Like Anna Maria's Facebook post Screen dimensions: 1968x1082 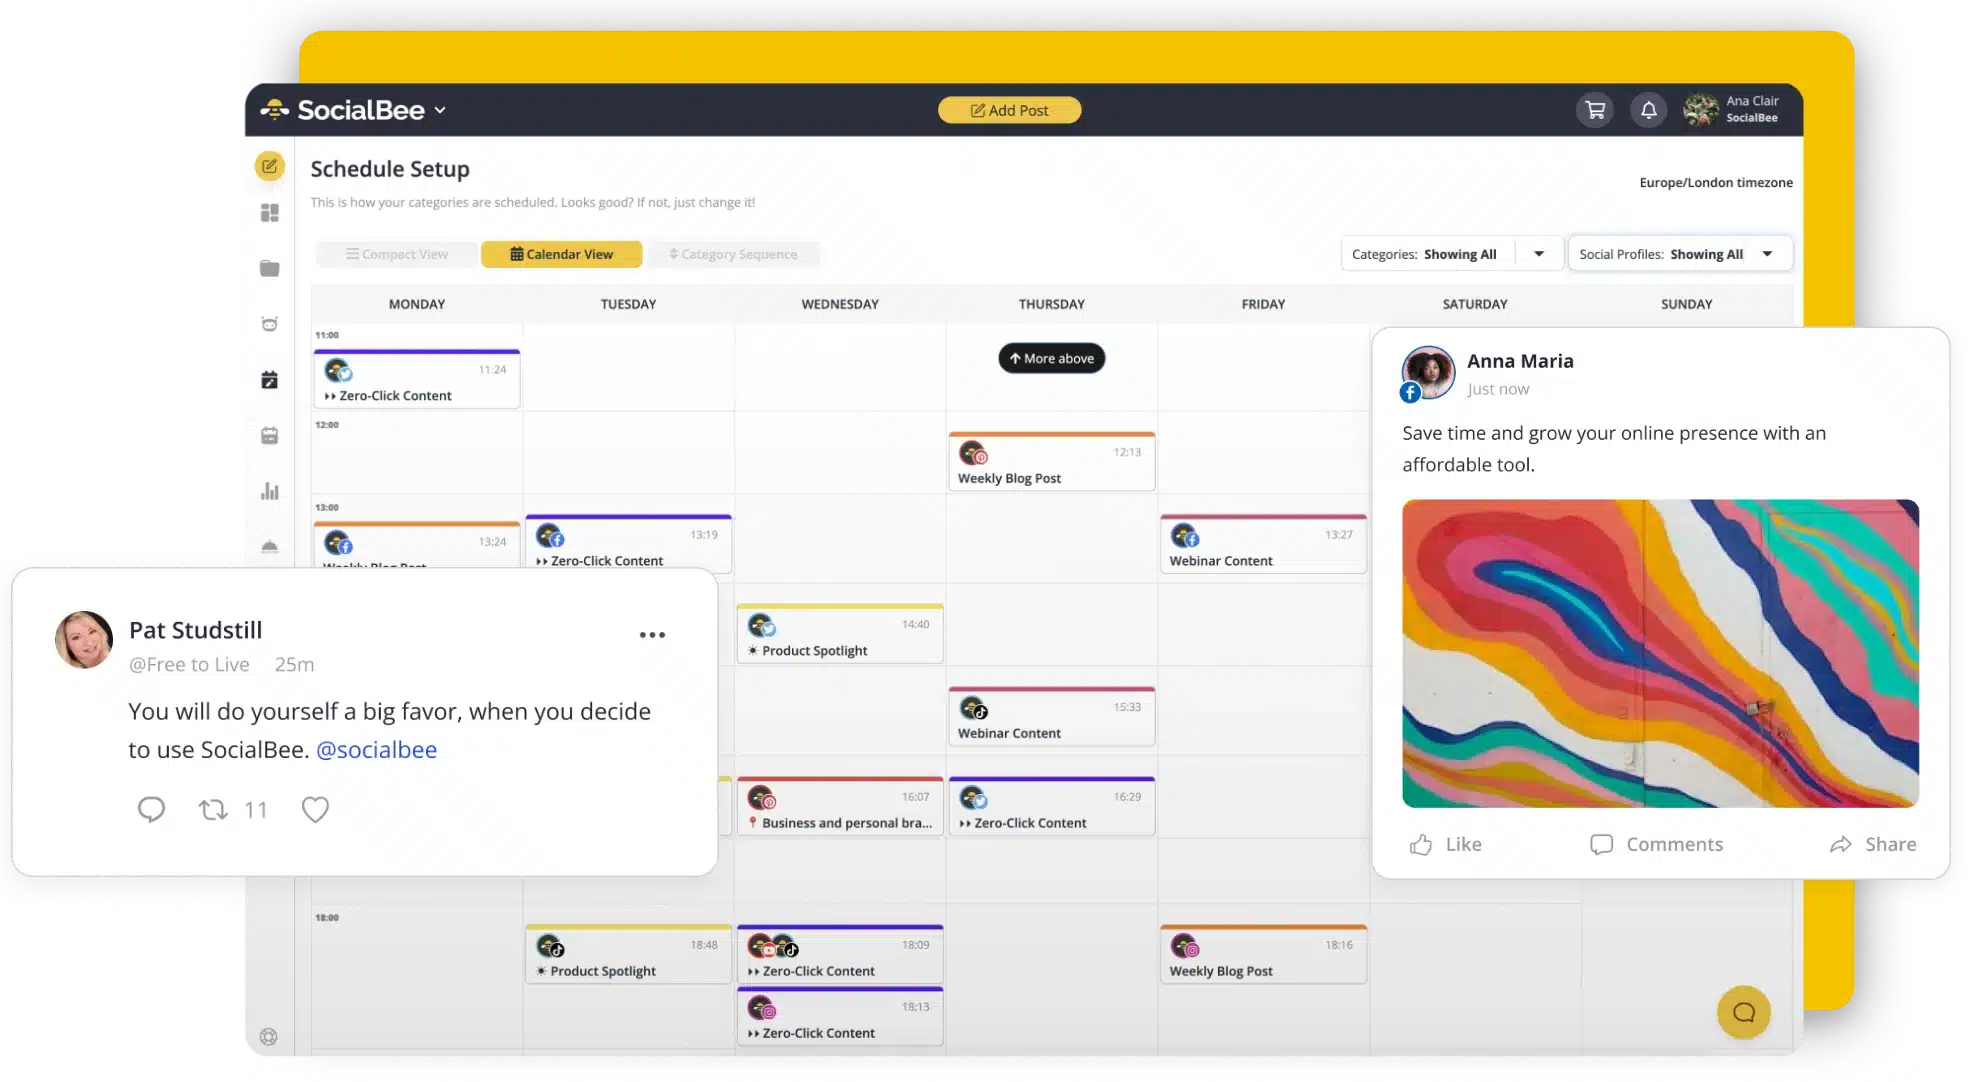[1444, 843]
